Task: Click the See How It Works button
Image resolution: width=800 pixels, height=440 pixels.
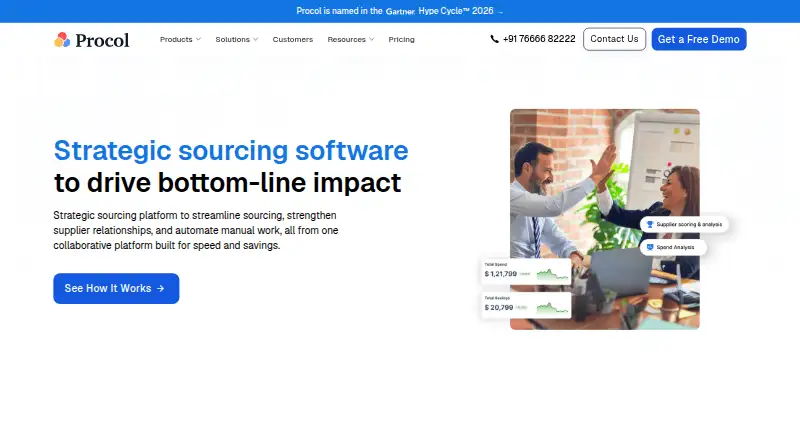Action: click(116, 288)
